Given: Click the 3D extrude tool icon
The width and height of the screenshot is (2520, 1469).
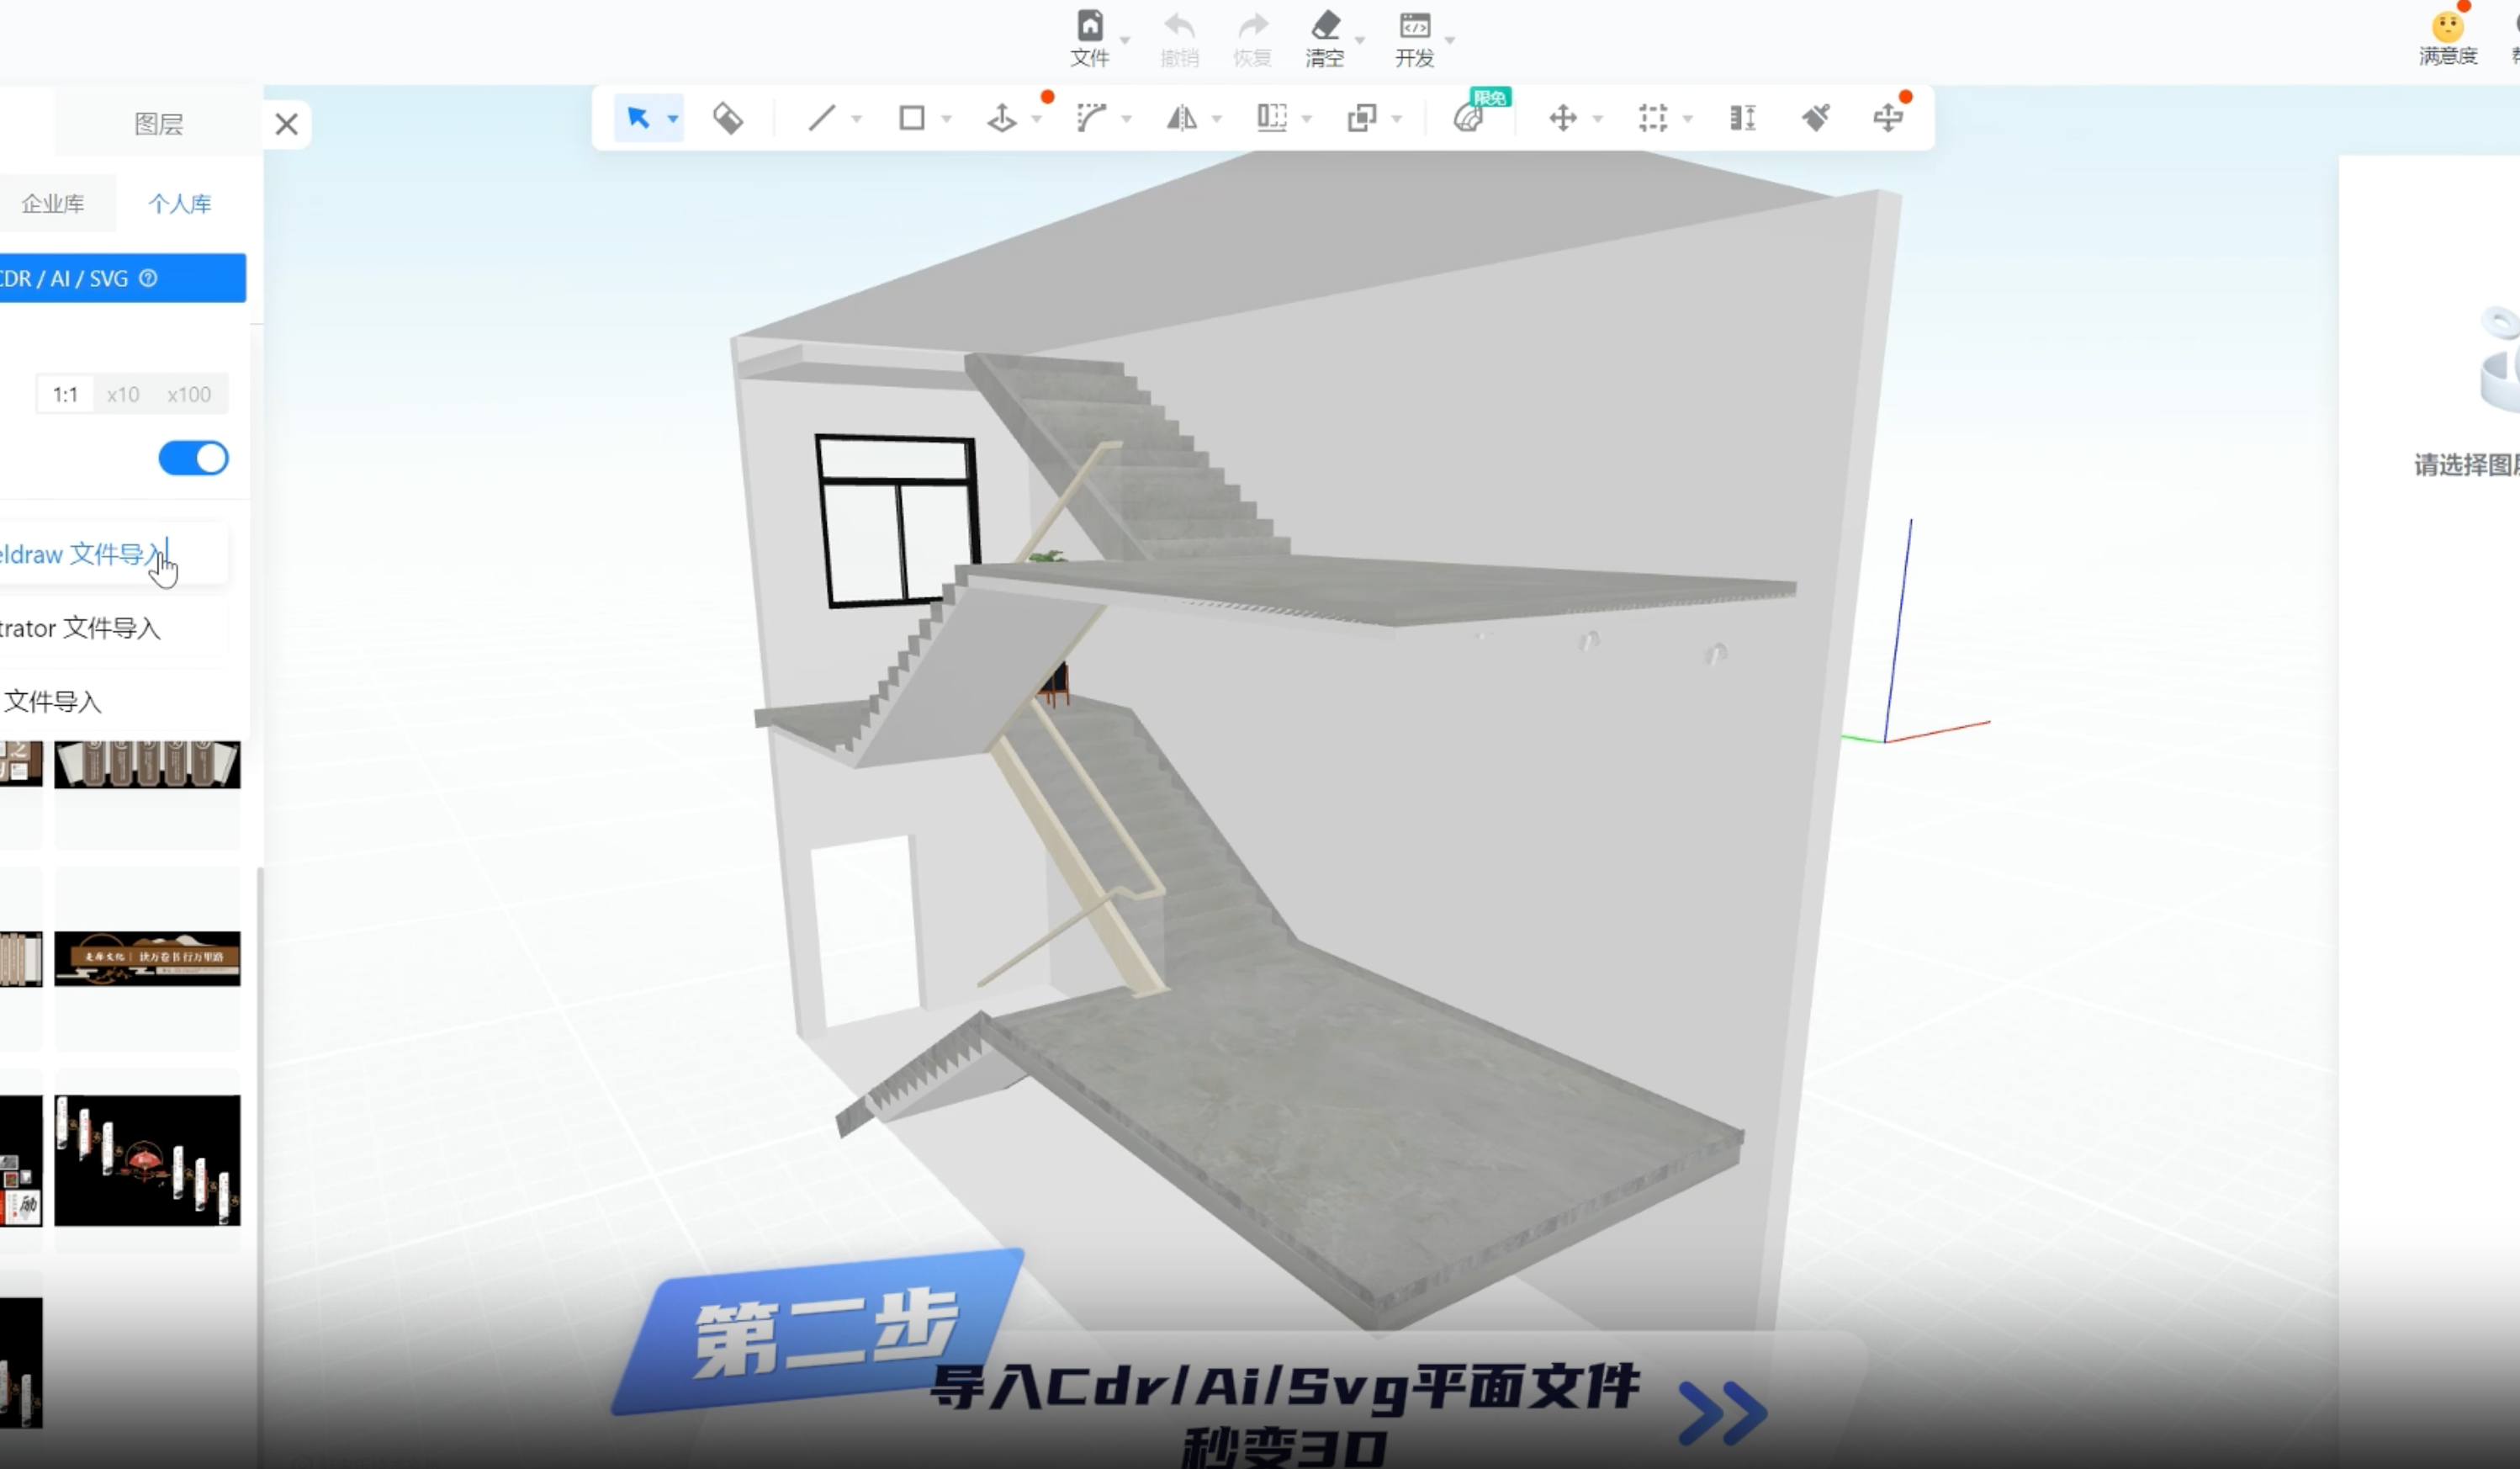Looking at the screenshot, I should click(x=1003, y=118).
